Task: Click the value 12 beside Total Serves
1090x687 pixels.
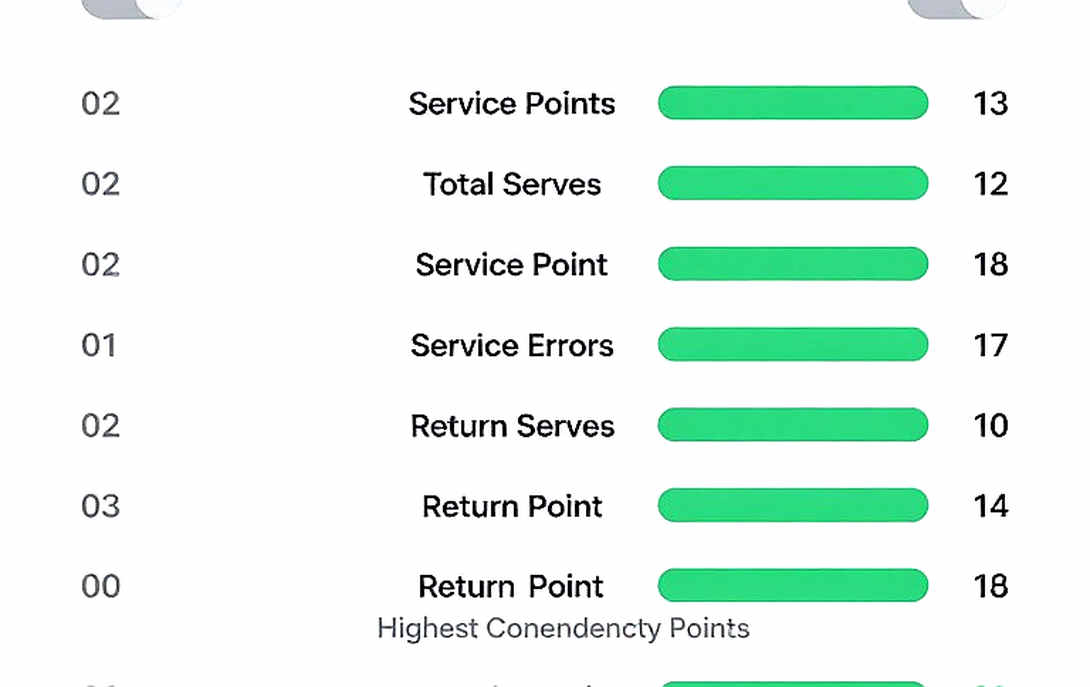Action: 991,184
